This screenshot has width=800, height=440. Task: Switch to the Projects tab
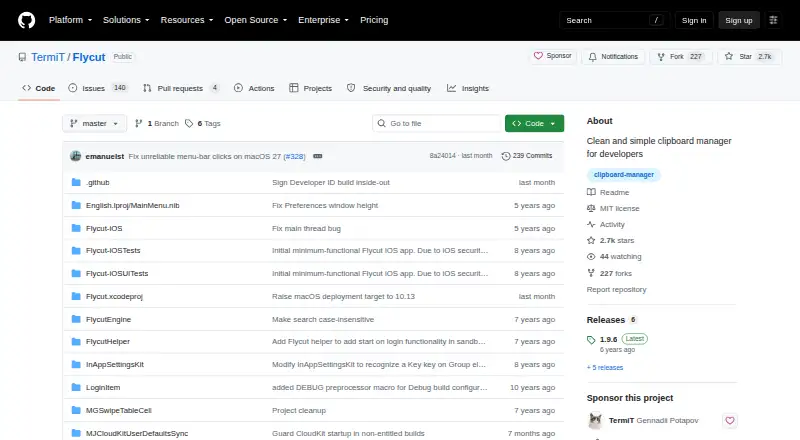point(310,88)
